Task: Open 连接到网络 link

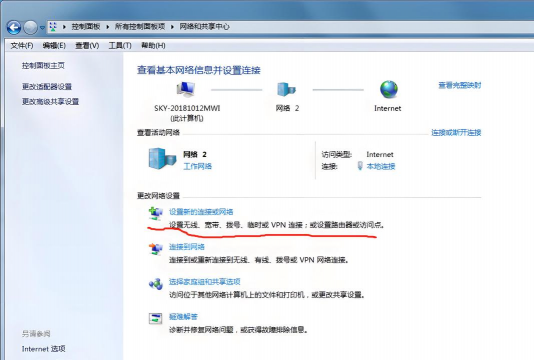Action: click(187, 247)
